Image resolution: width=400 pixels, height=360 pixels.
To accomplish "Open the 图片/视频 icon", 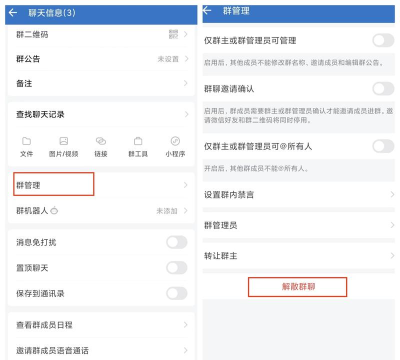I will (x=64, y=141).
